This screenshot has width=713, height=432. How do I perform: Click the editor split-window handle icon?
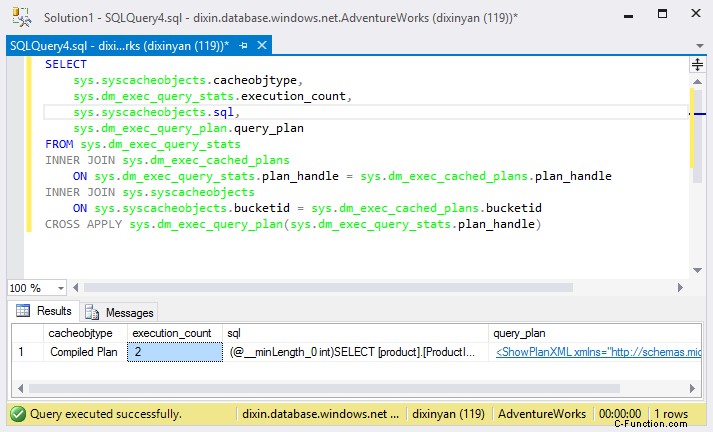pos(697,64)
